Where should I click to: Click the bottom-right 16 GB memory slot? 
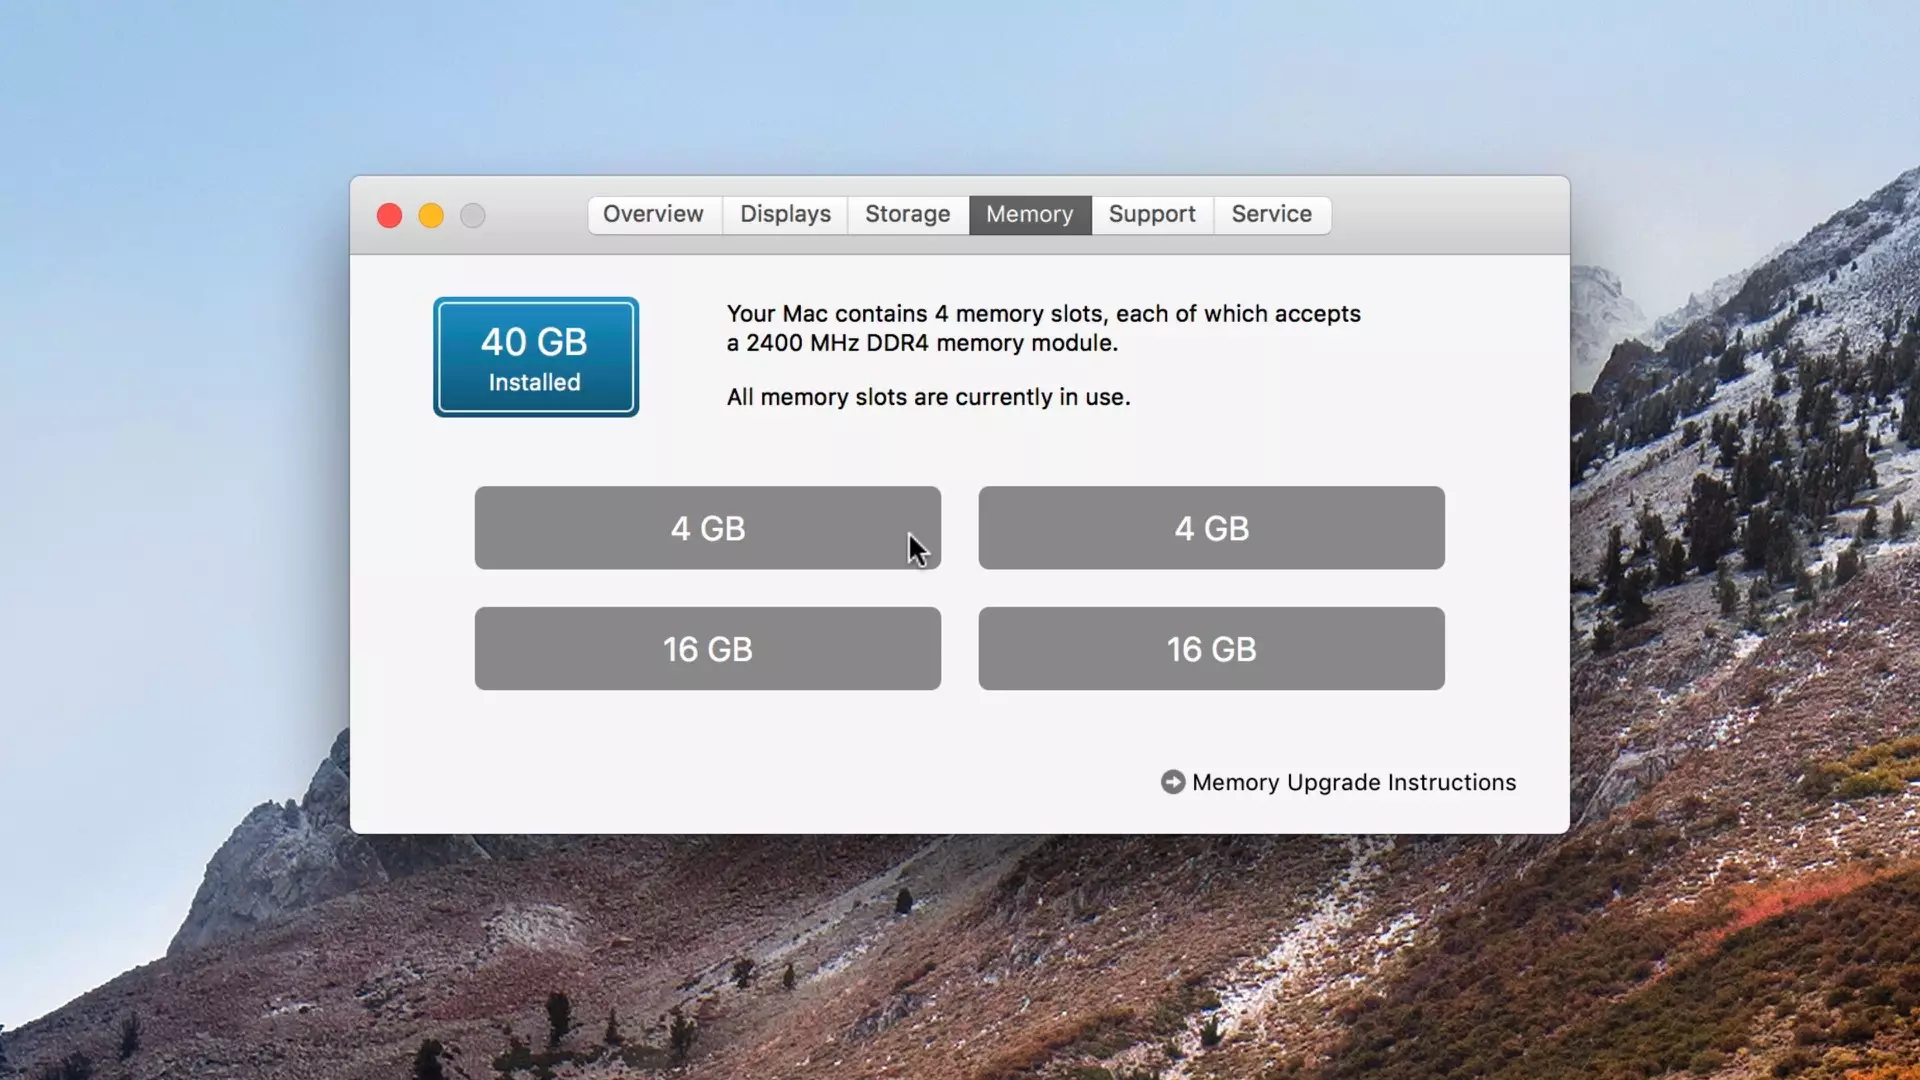pos(1211,647)
